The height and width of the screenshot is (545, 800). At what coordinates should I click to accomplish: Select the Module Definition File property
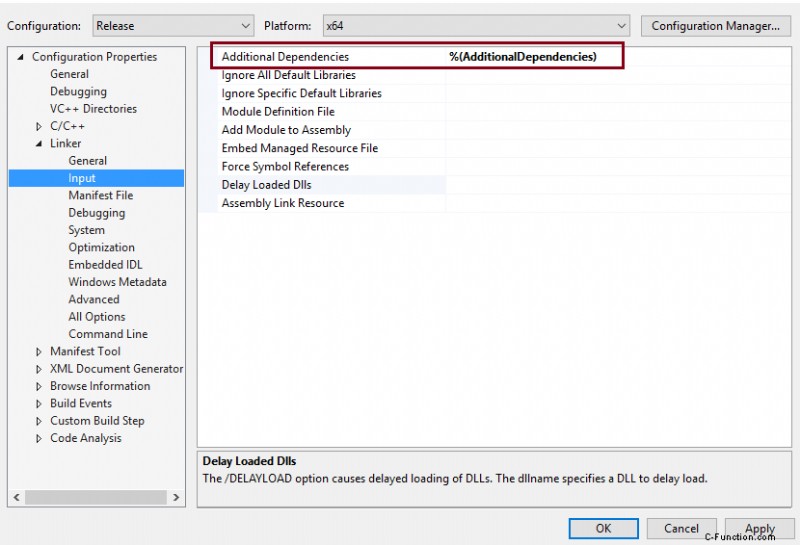278,112
